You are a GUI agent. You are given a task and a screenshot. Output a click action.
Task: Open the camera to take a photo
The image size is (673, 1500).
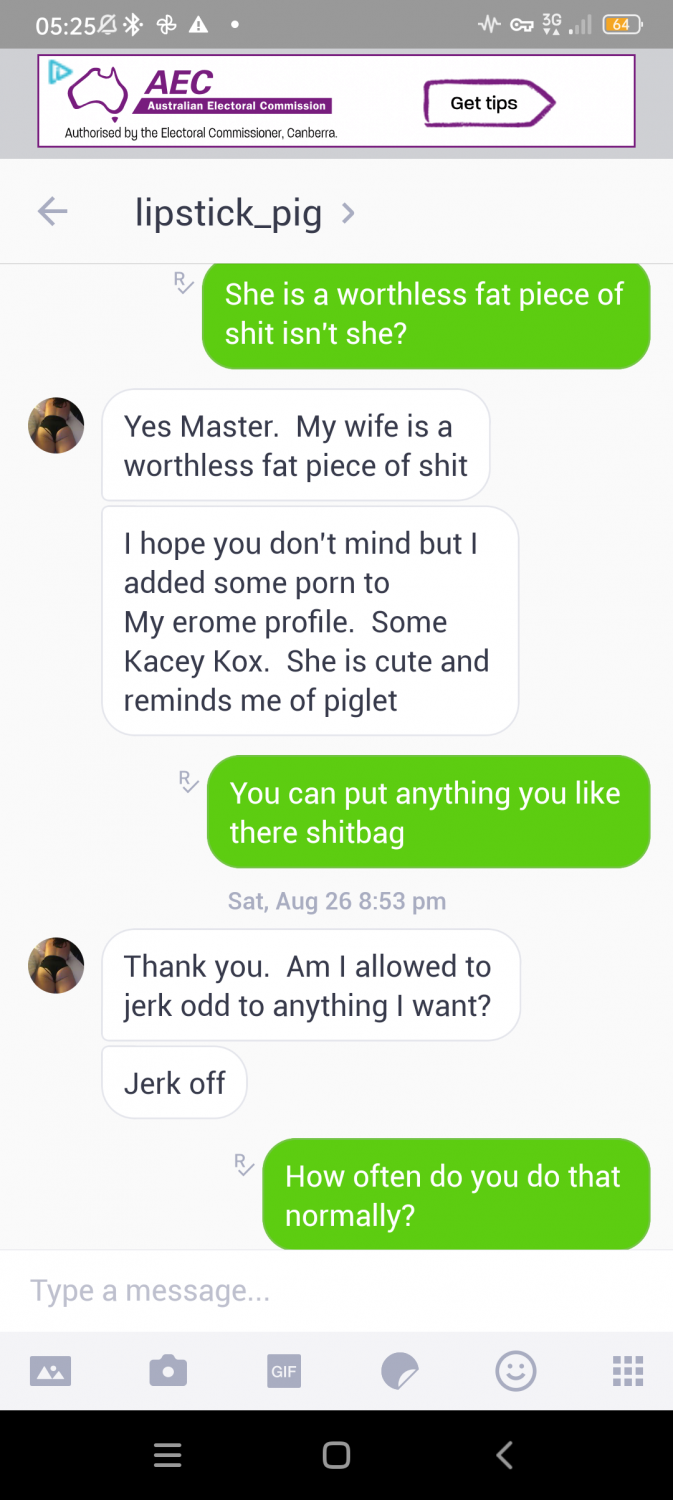pos(168,1371)
